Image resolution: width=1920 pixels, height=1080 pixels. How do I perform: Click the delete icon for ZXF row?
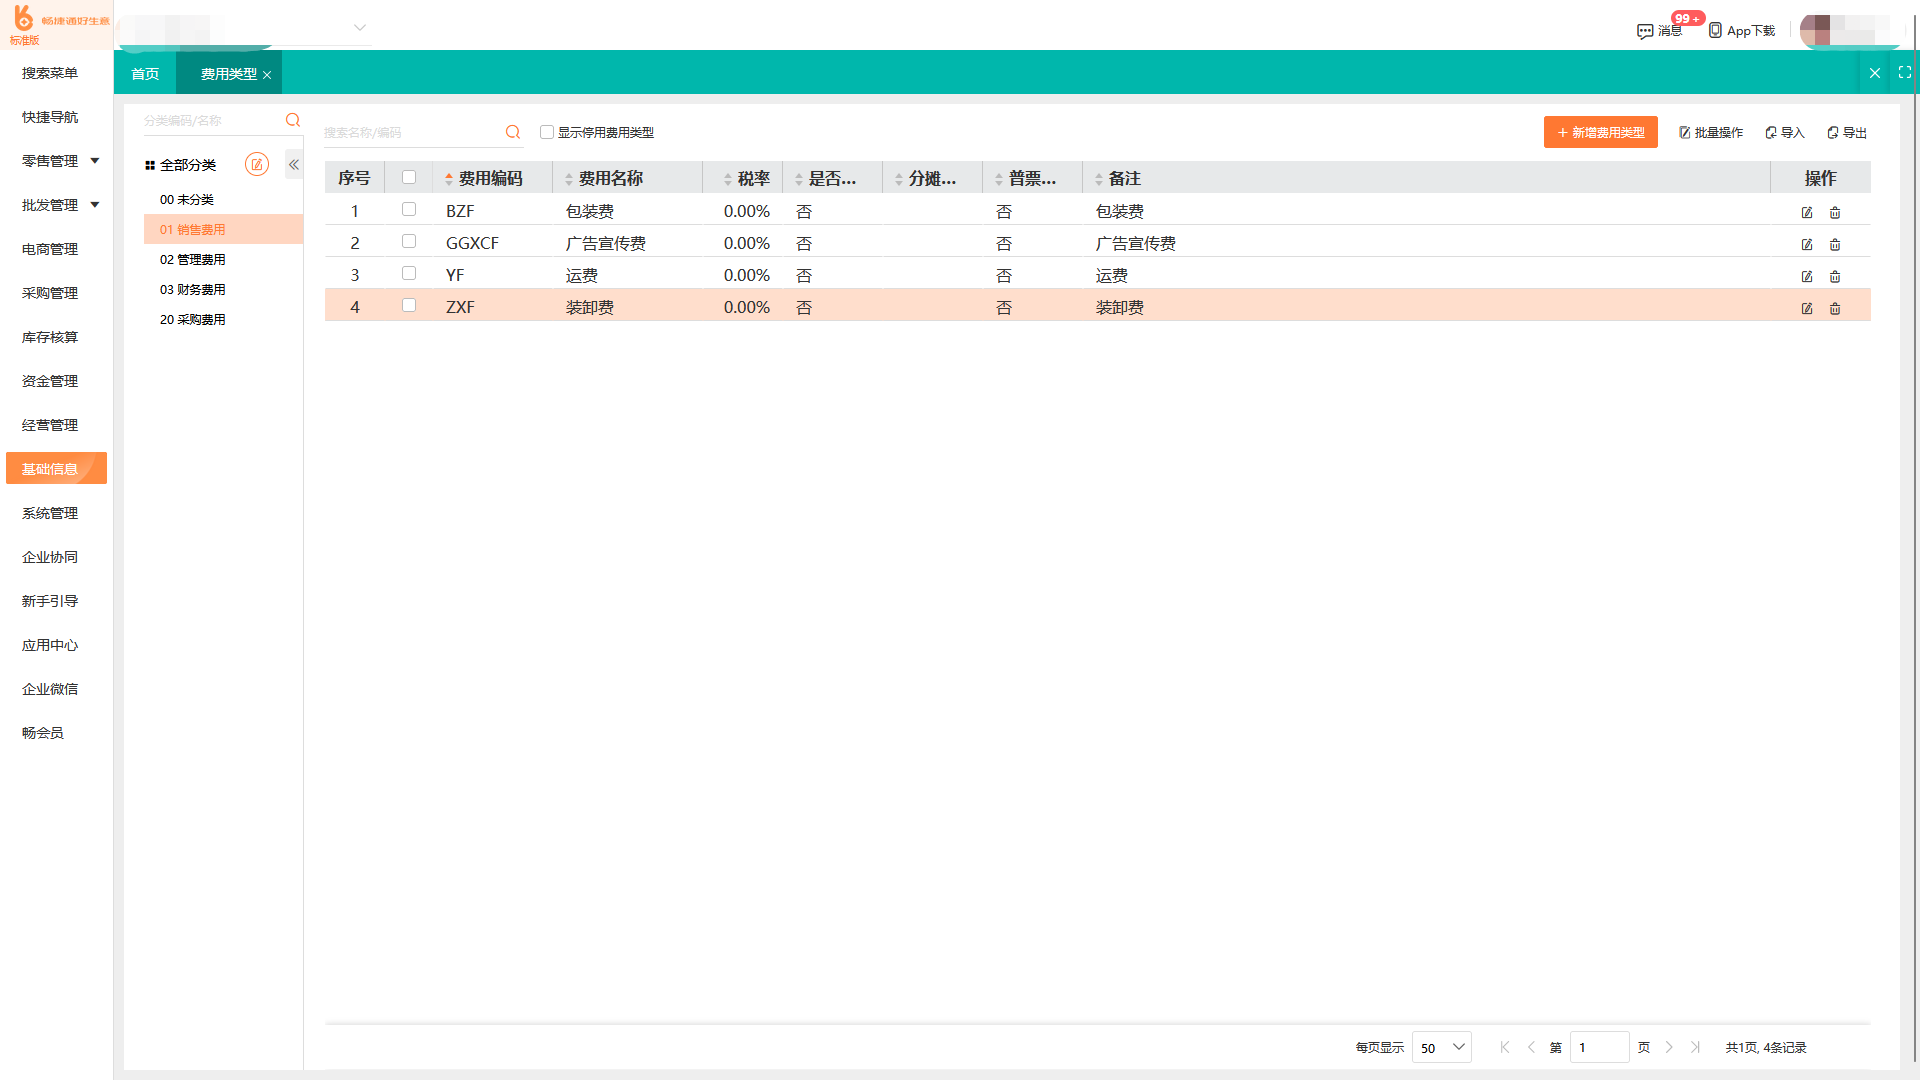tap(1834, 307)
